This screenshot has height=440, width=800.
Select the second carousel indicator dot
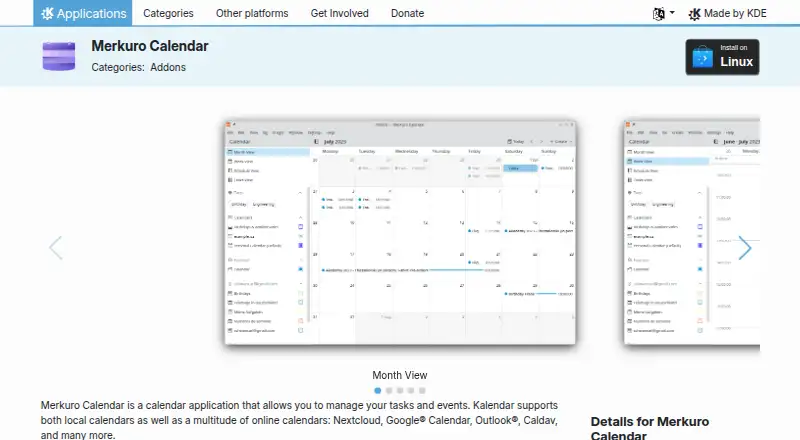click(x=389, y=390)
